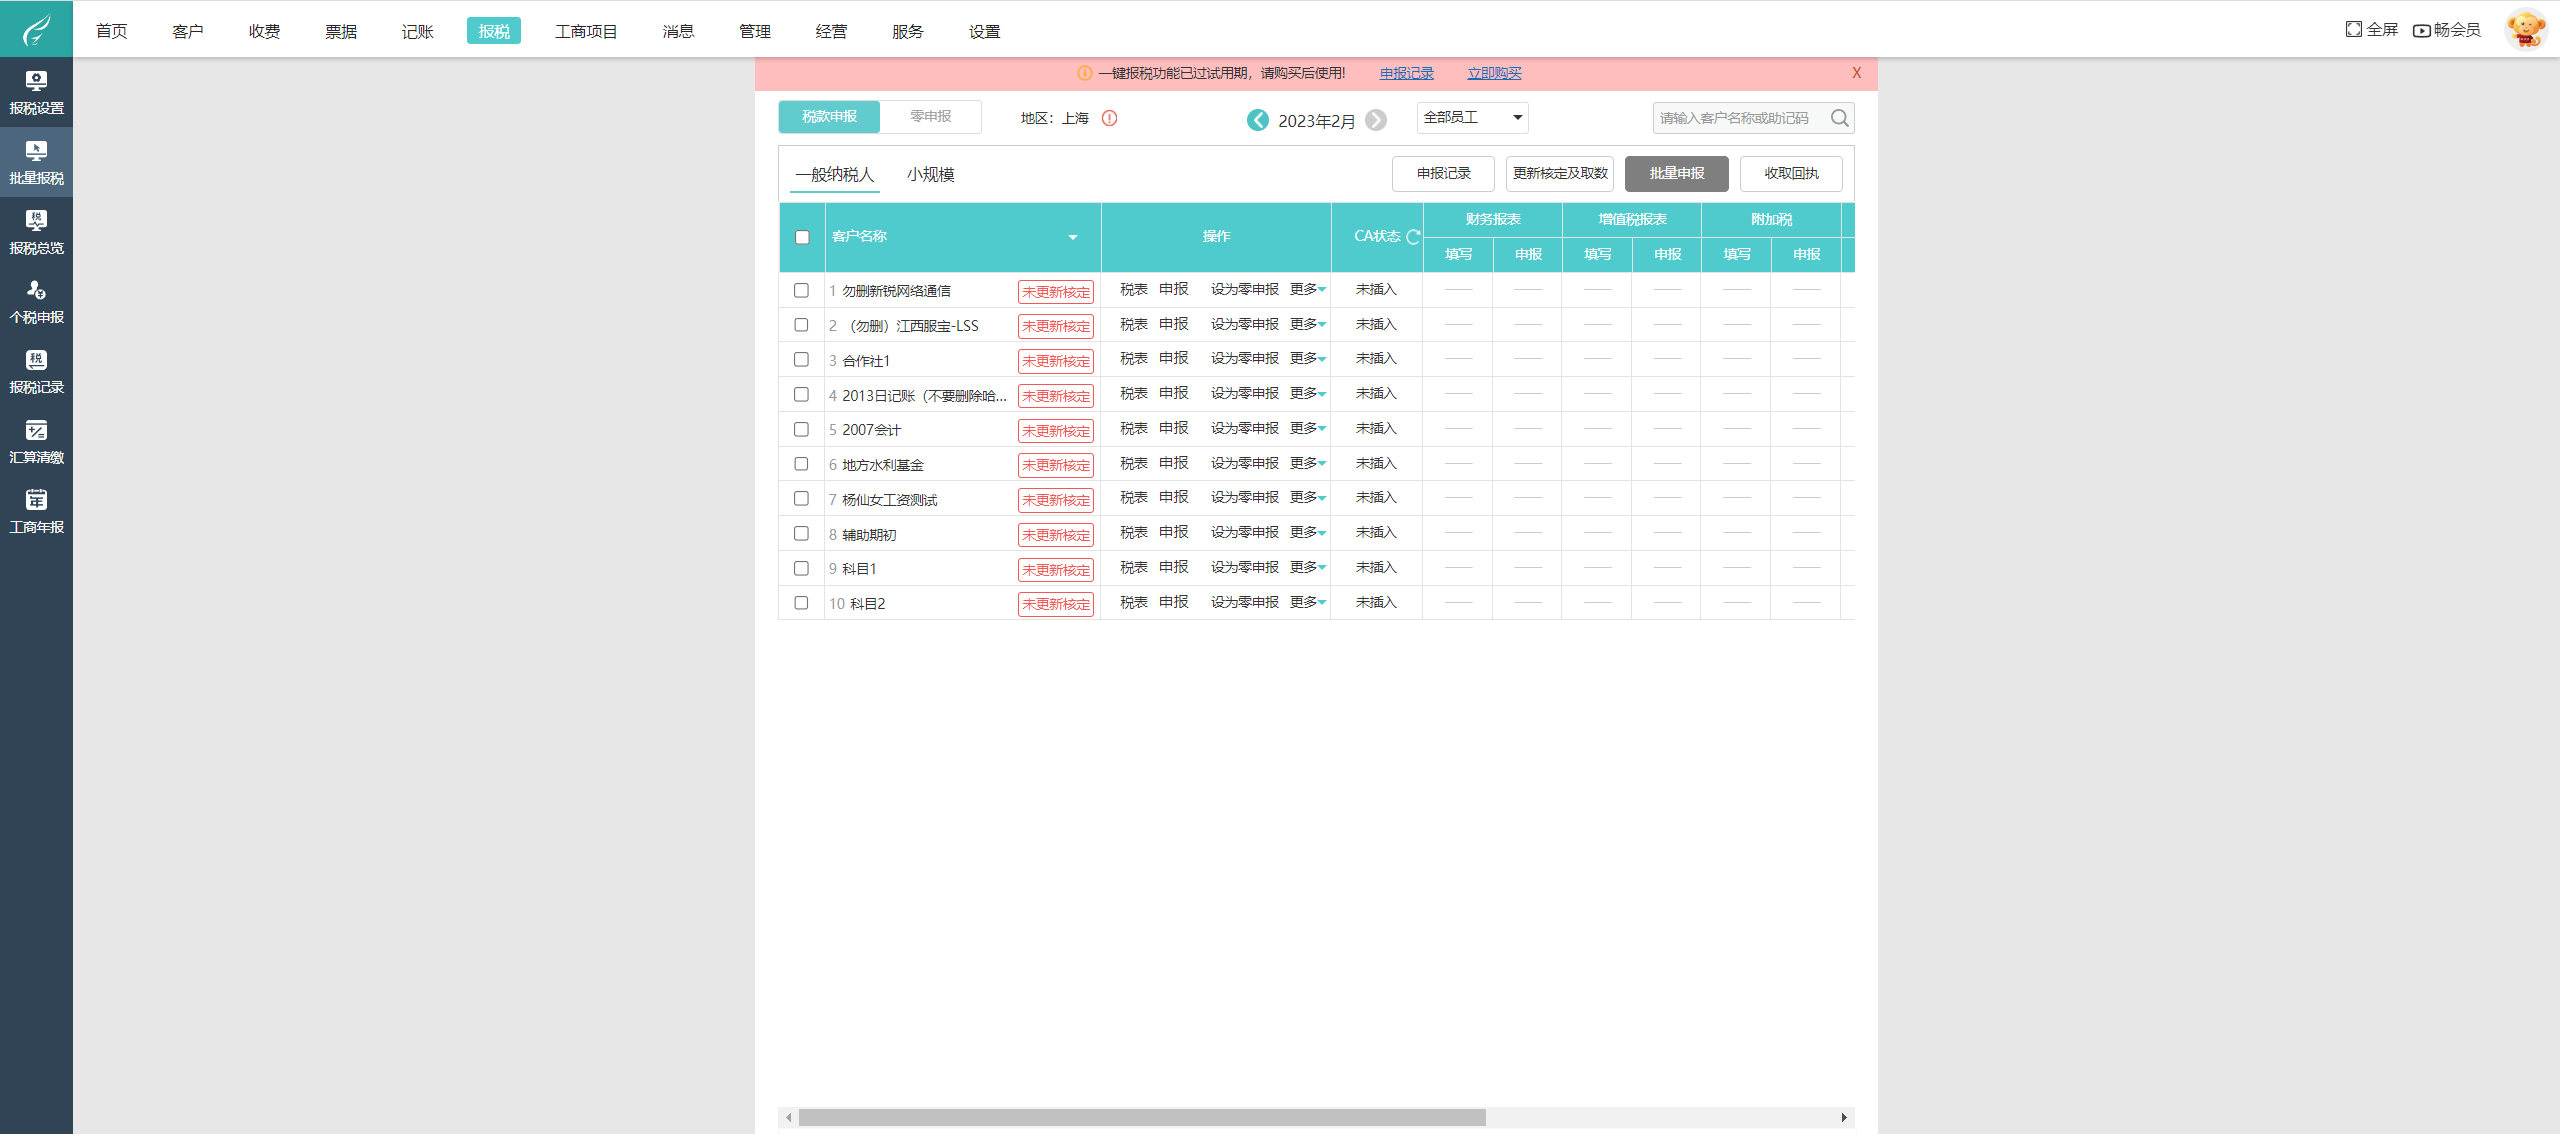Toggle checkbox for 勿勒新税网络通信 row
This screenshot has height=1134, width=2560.
(802, 290)
